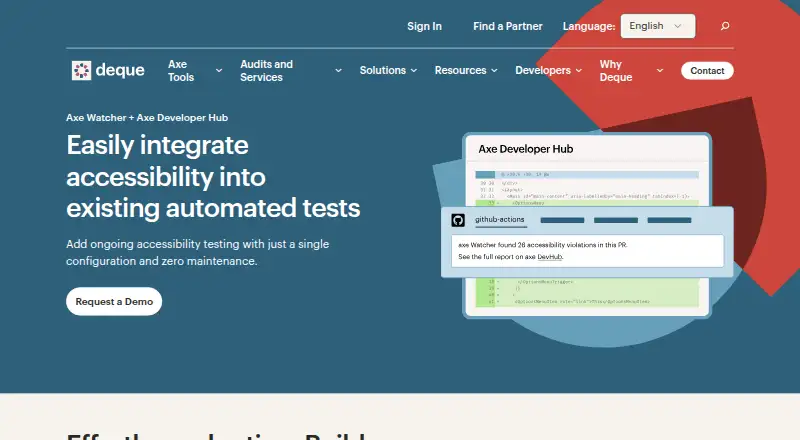Image resolution: width=800 pixels, height=440 pixels.
Task: Expand the Audits and Services chevron
Action: [x=338, y=70]
